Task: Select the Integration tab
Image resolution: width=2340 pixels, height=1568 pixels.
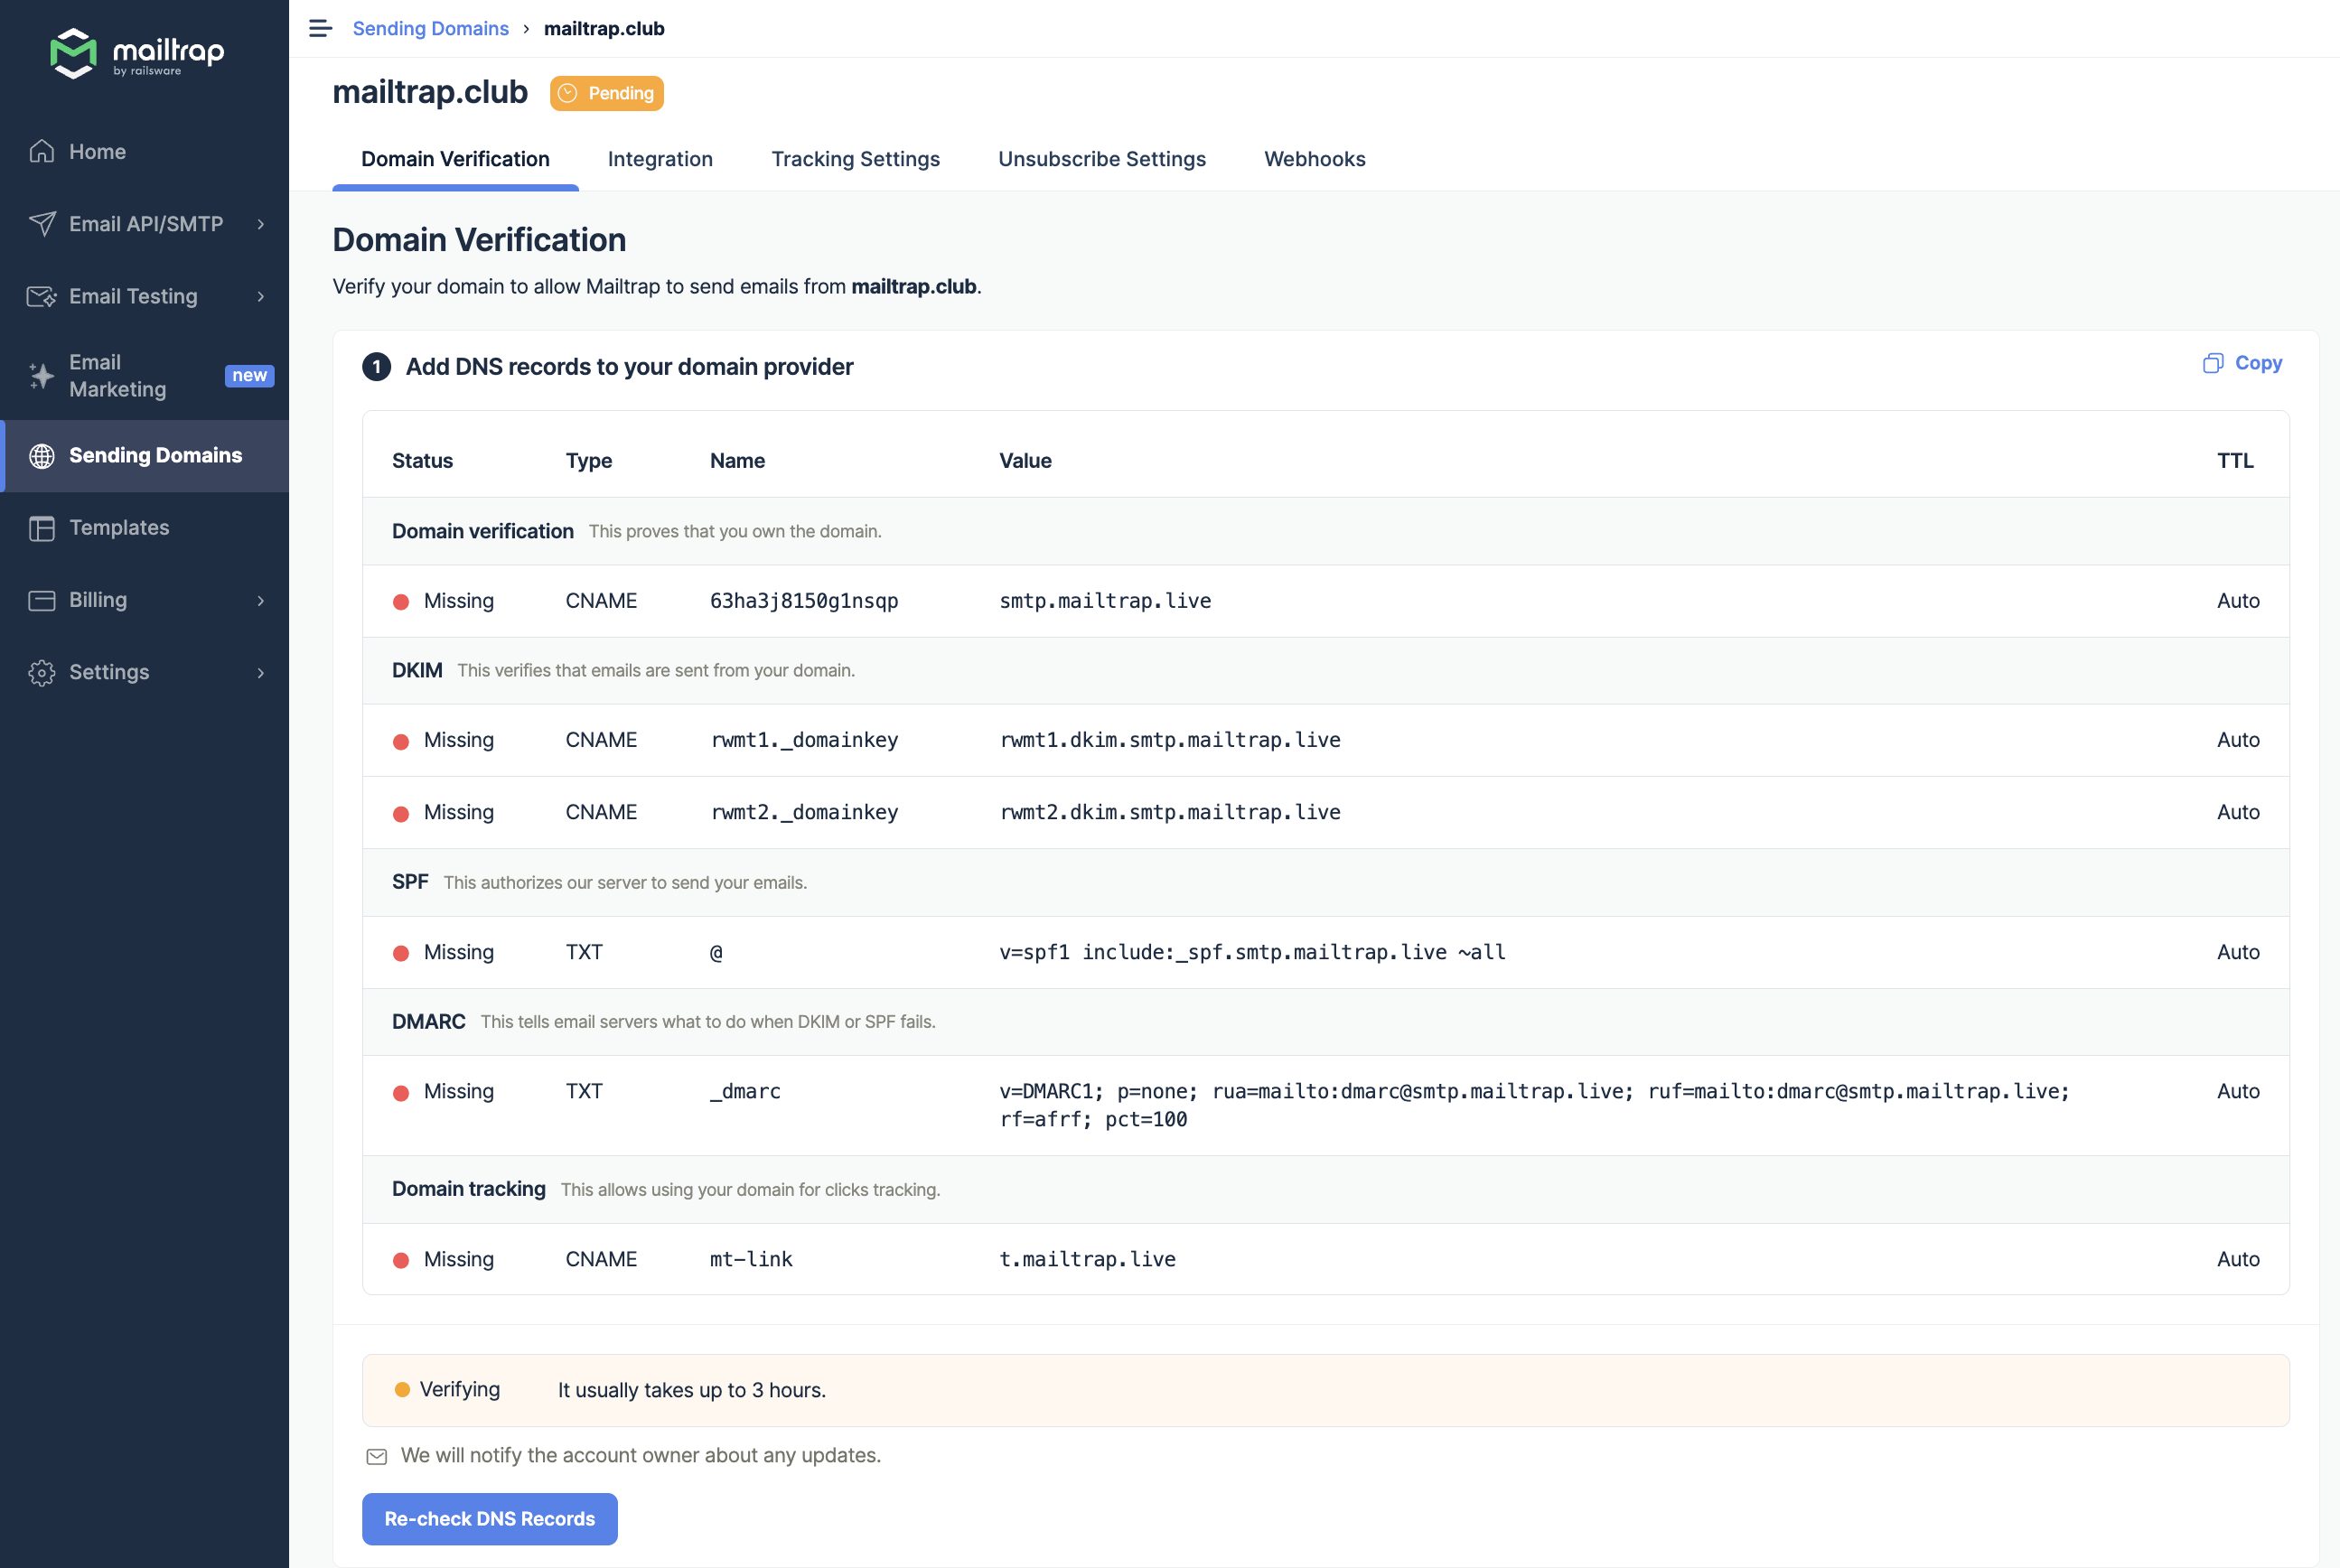Action: coord(660,159)
